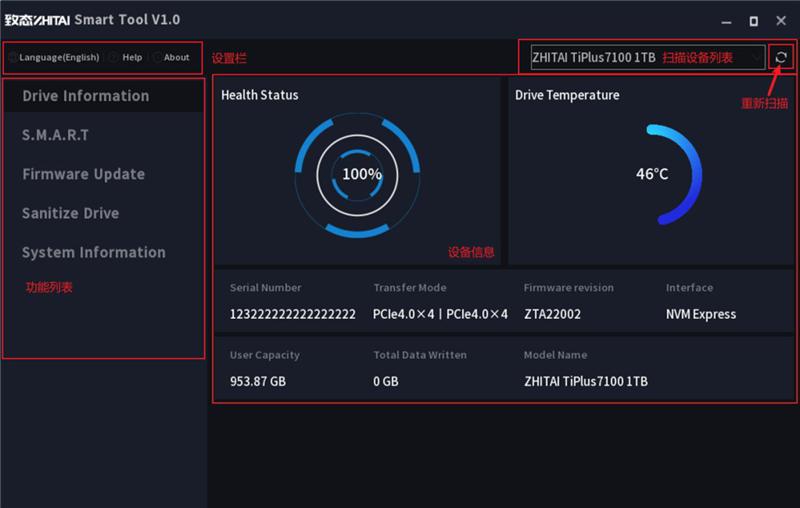The image size is (800, 508).
Task: Switch to the S.M.A.R.T section
Action: tap(56, 135)
